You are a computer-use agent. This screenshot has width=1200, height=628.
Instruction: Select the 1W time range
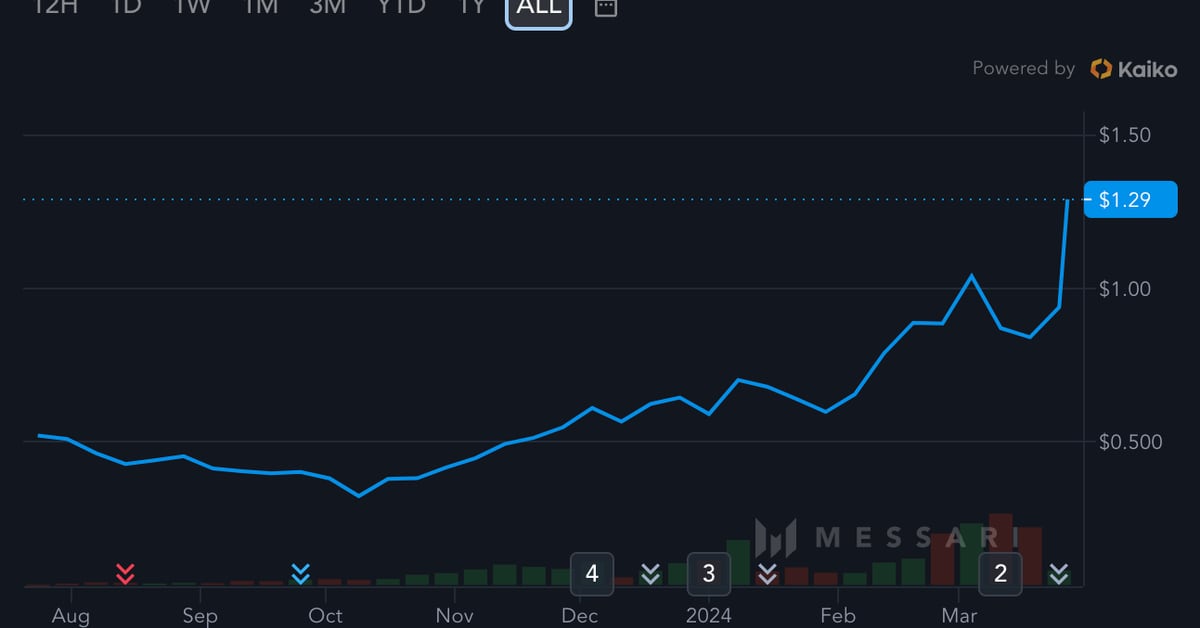point(192,8)
